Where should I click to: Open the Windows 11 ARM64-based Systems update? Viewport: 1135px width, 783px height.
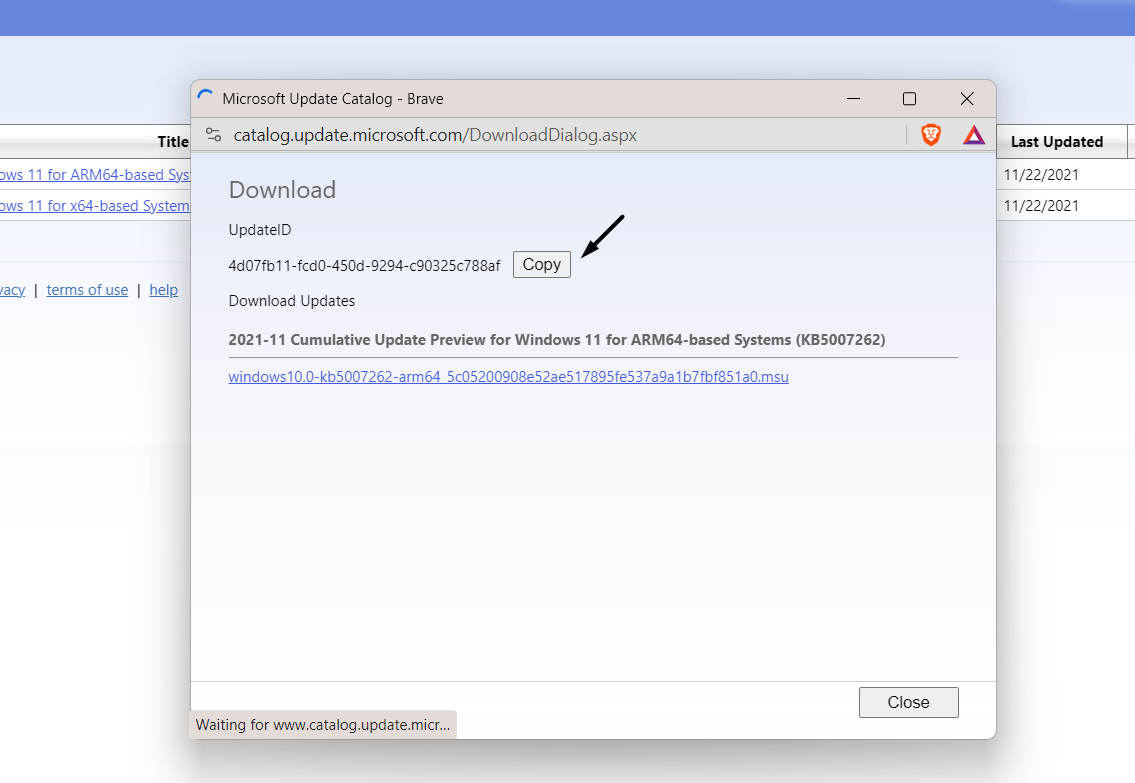pos(95,174)
